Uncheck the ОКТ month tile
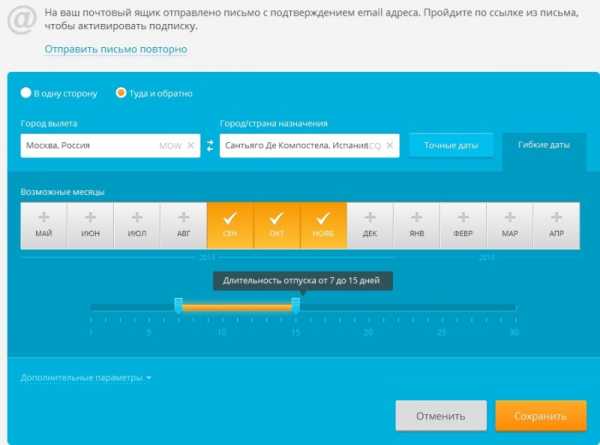Screen dimensions: 600x445 click(277, 226)
